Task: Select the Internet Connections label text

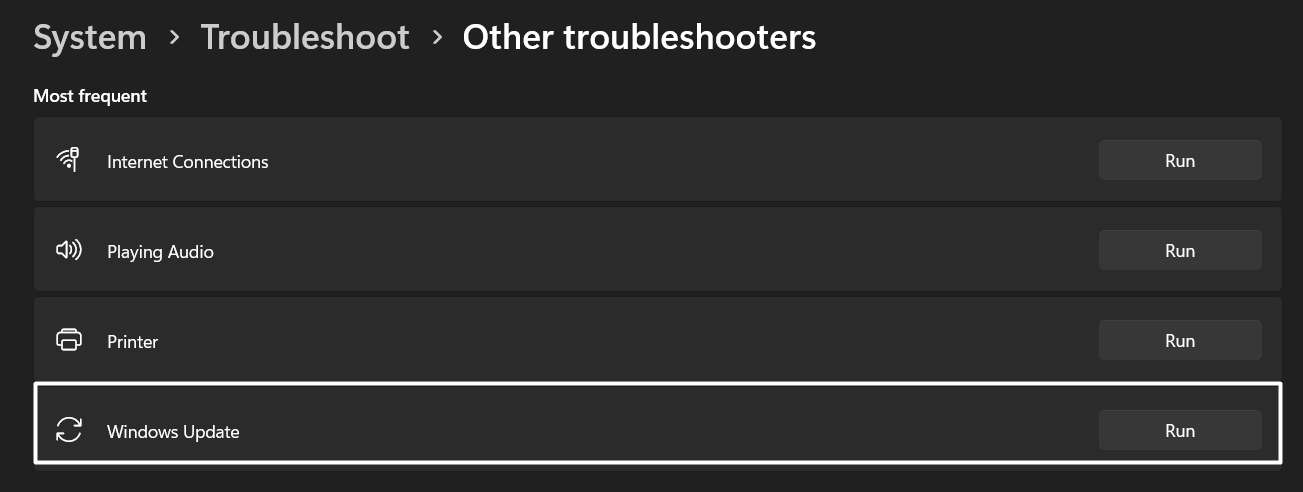Action: tap(188, 162)
